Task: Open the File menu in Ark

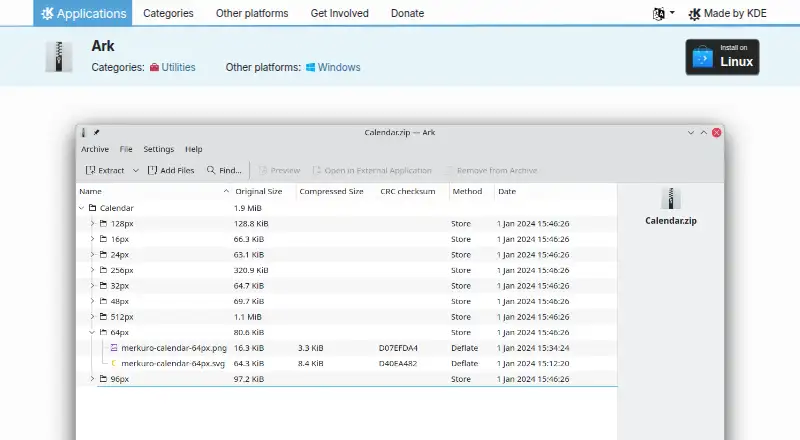Action: [126, 149]
